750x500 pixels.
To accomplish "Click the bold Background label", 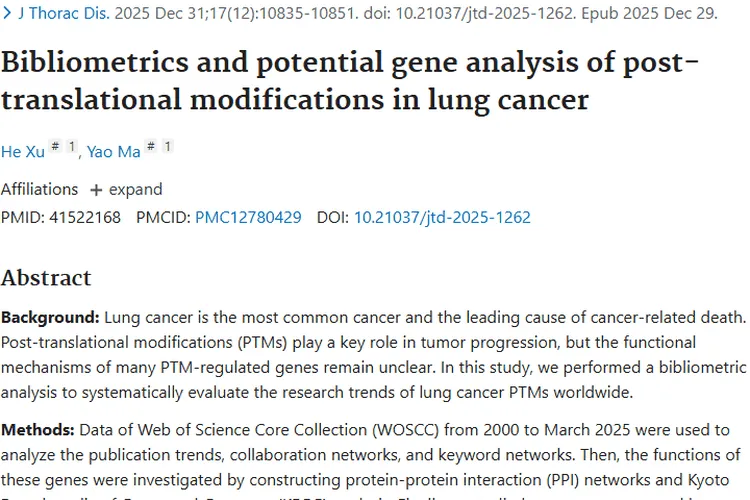I will pyautogui.click(x=50, y=317).
